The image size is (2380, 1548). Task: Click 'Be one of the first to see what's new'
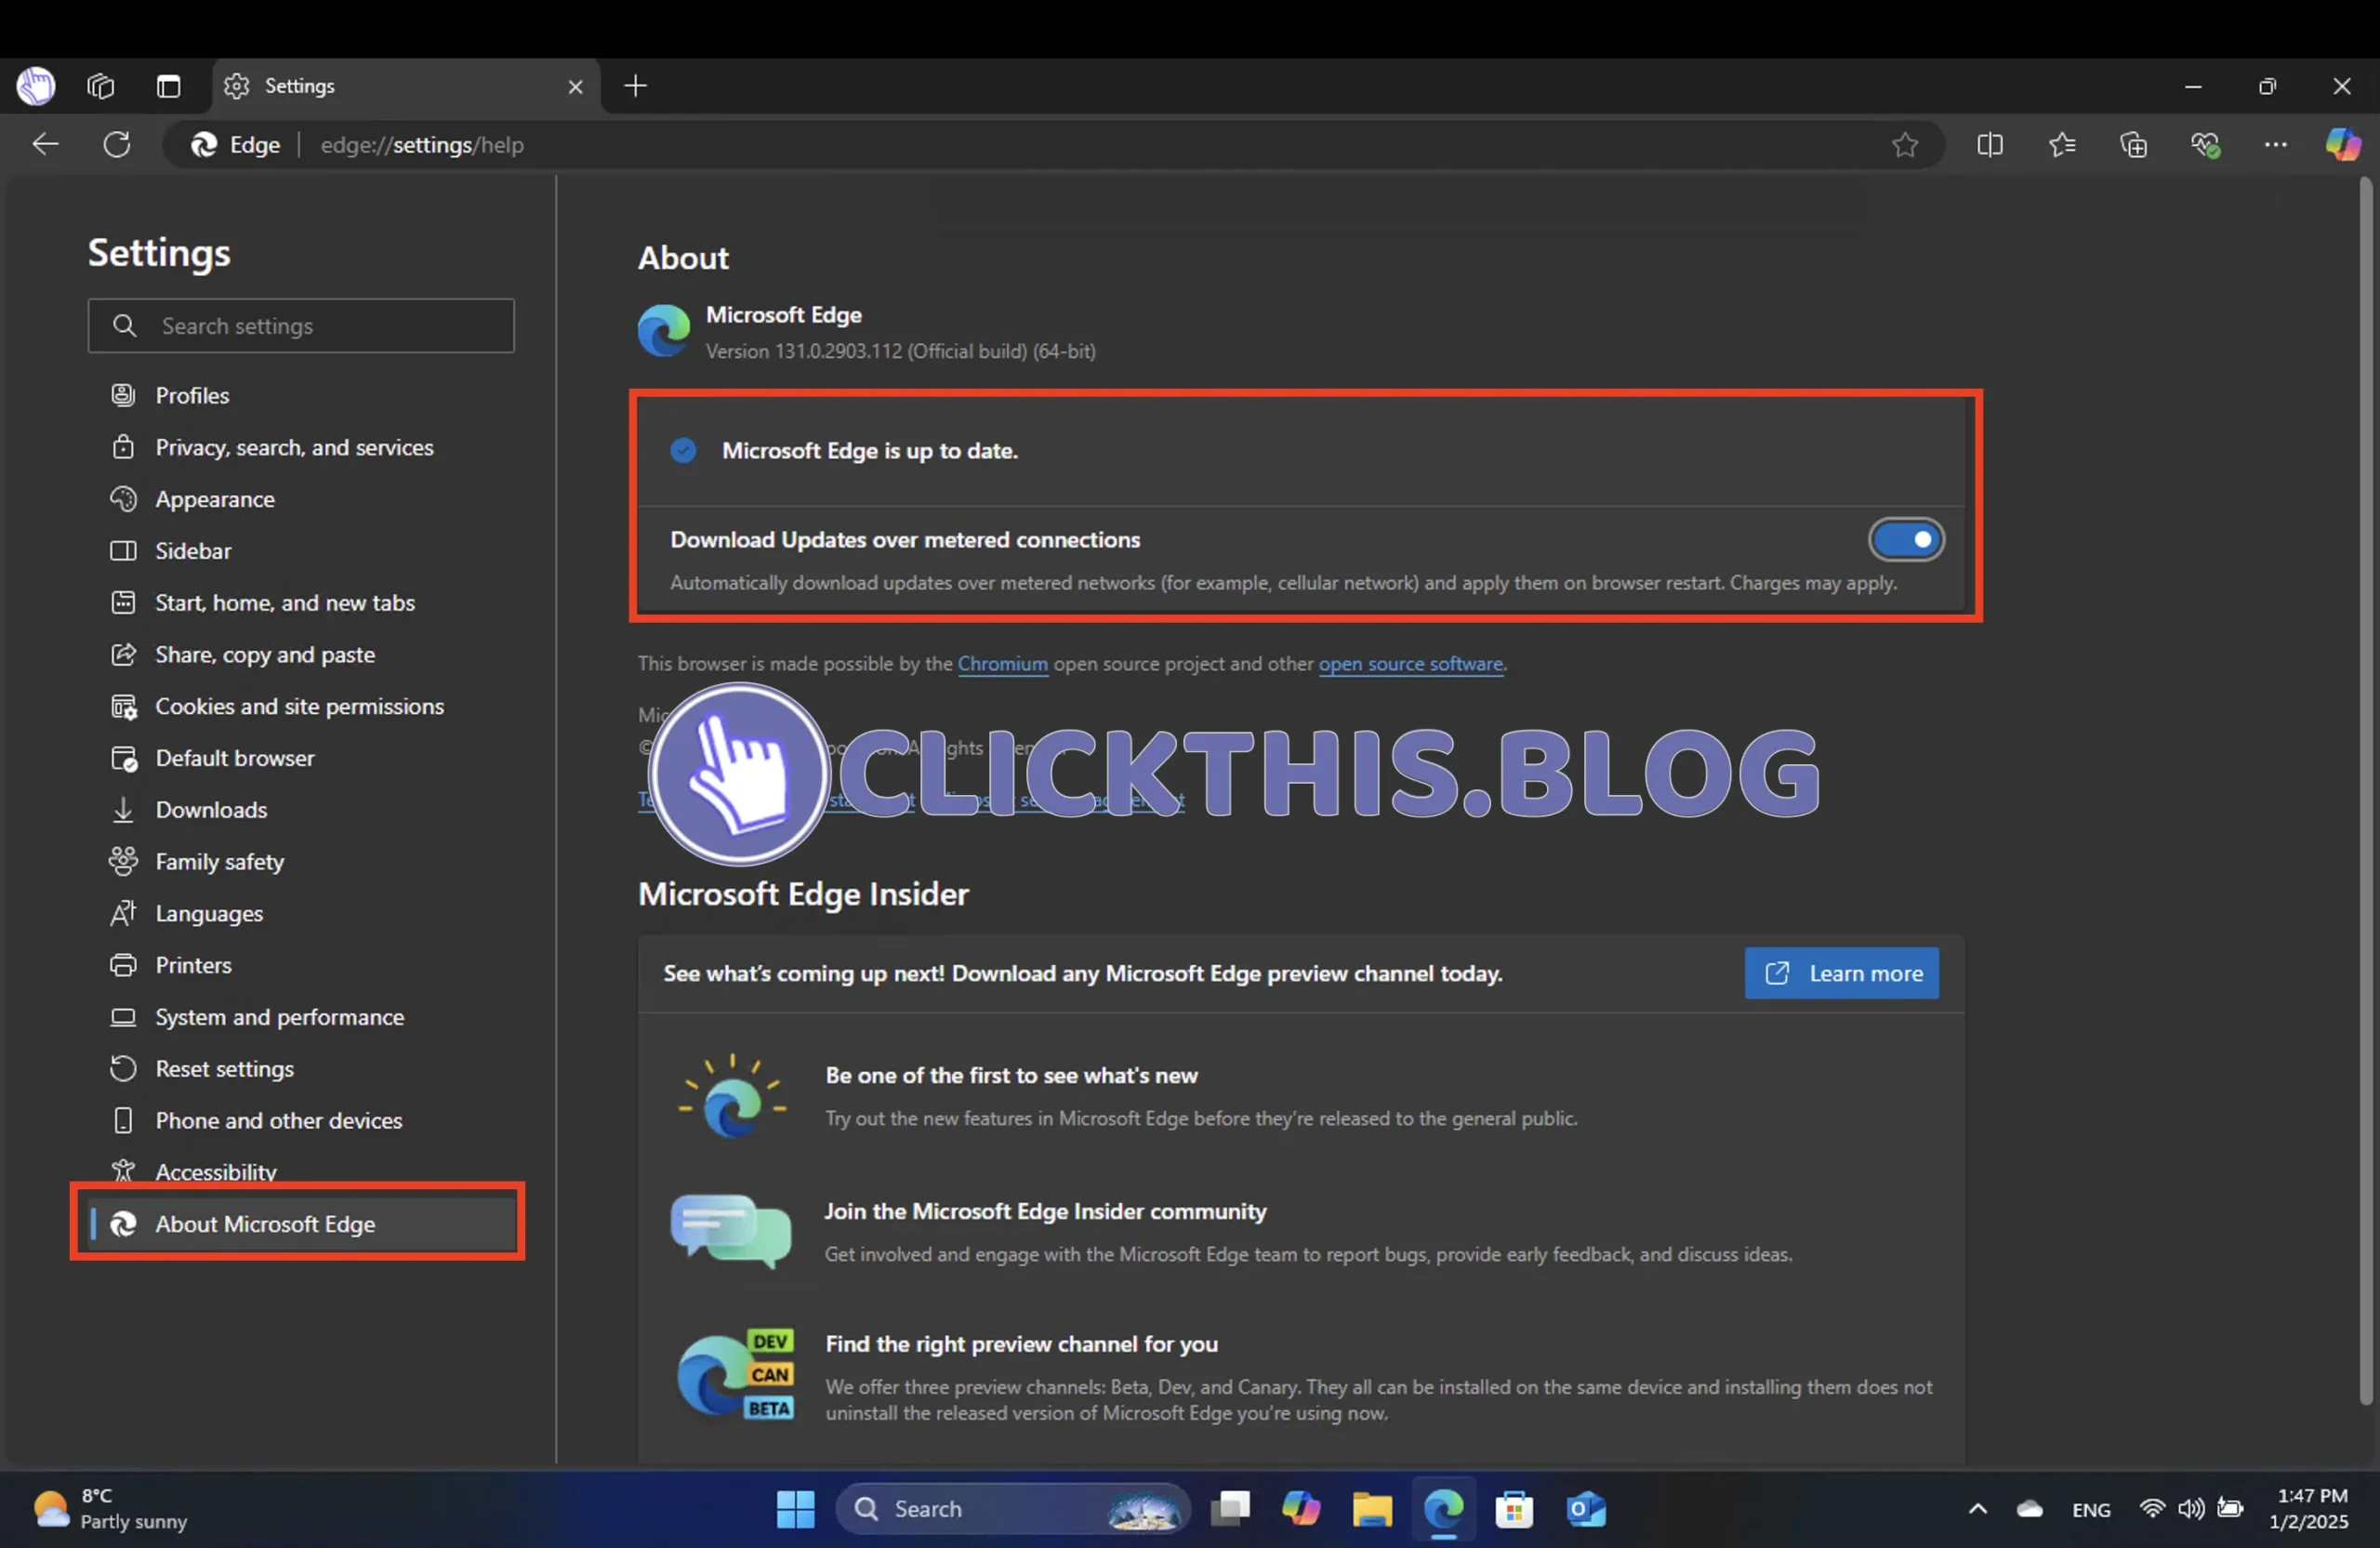tap(1011, 1076)
